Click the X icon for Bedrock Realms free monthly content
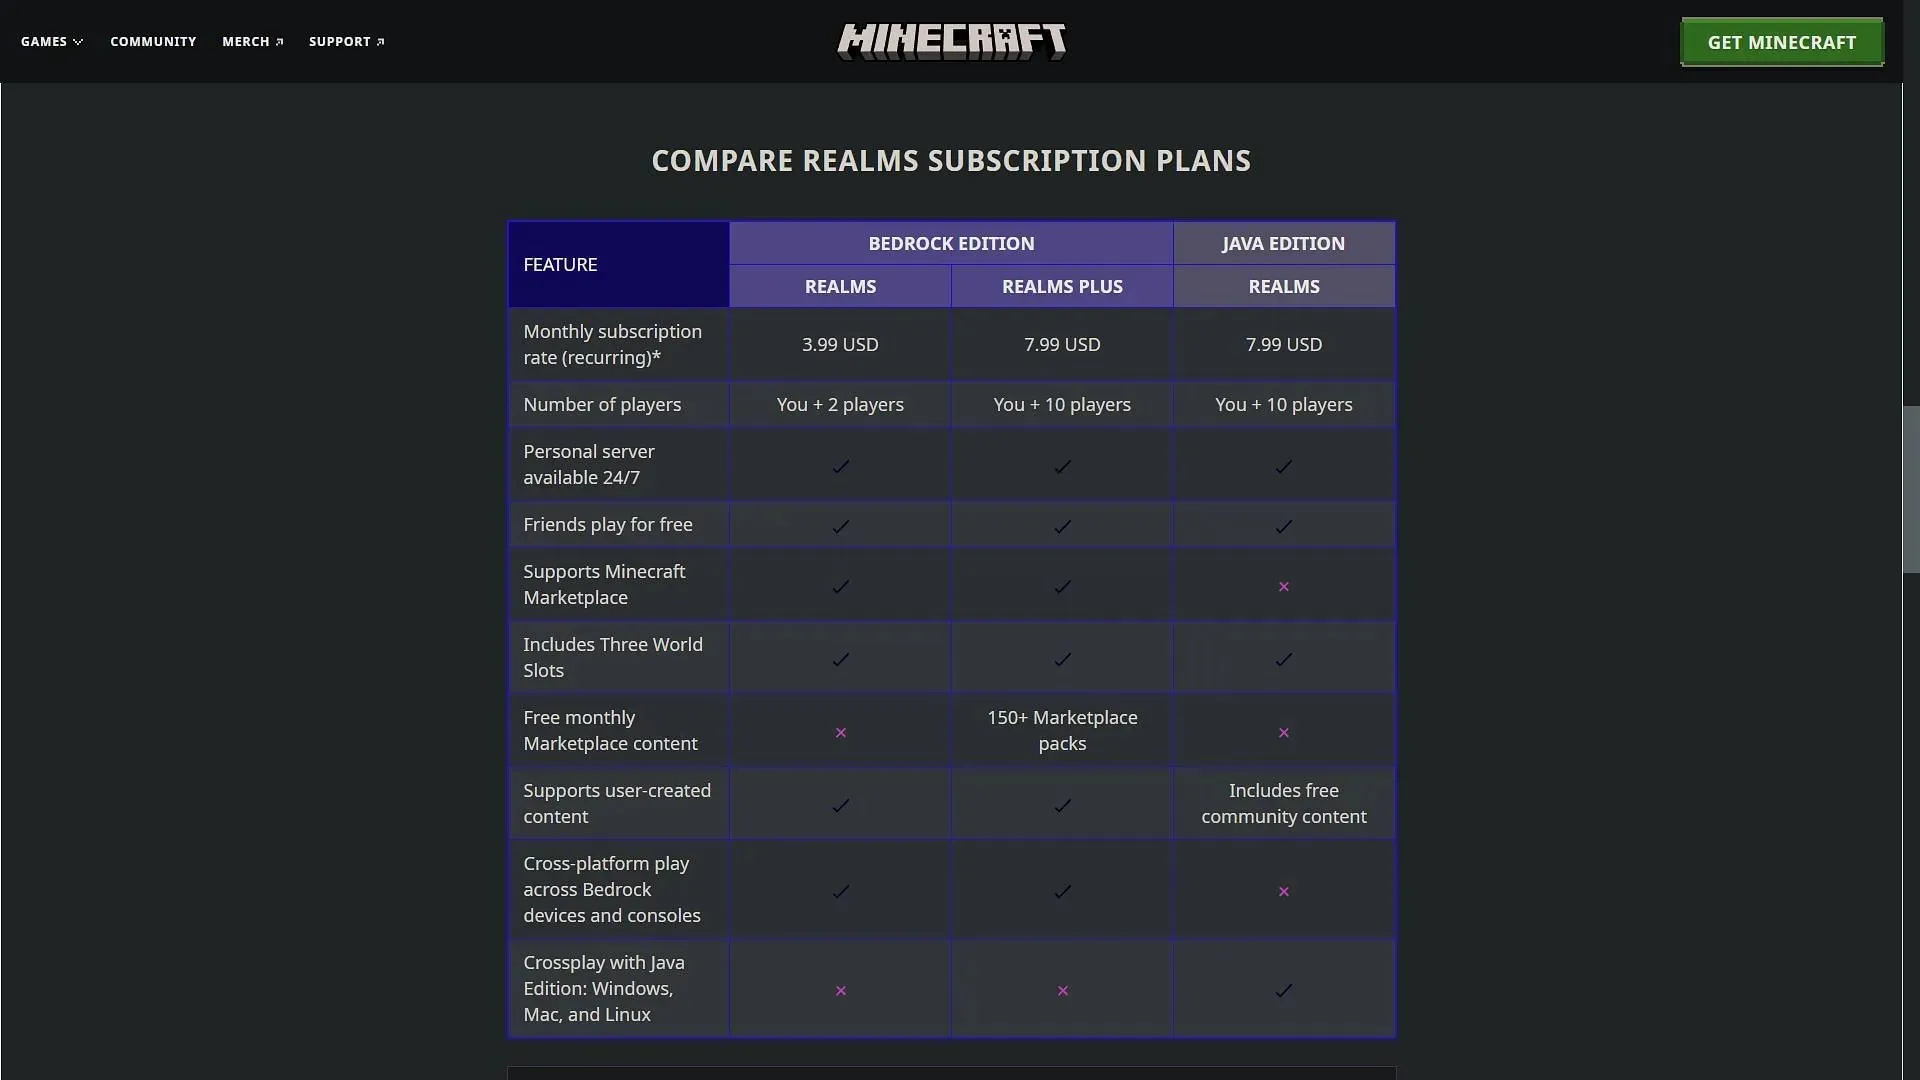The width and height of the screenshot is (1920, 1080). click(x=840, y=731)
